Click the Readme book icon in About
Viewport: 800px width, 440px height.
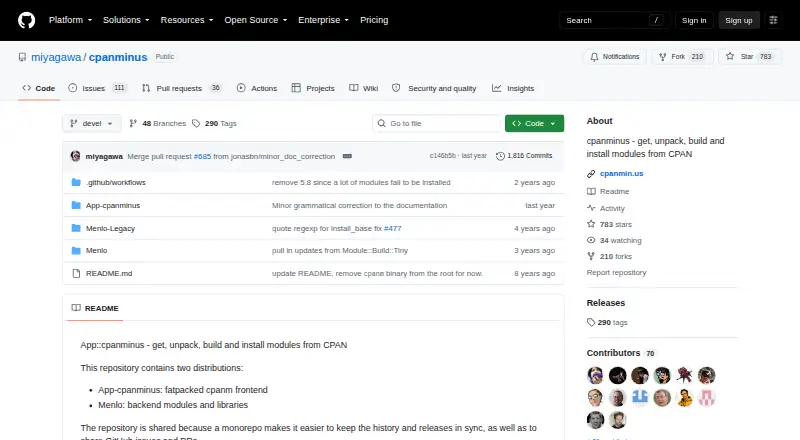591,191
